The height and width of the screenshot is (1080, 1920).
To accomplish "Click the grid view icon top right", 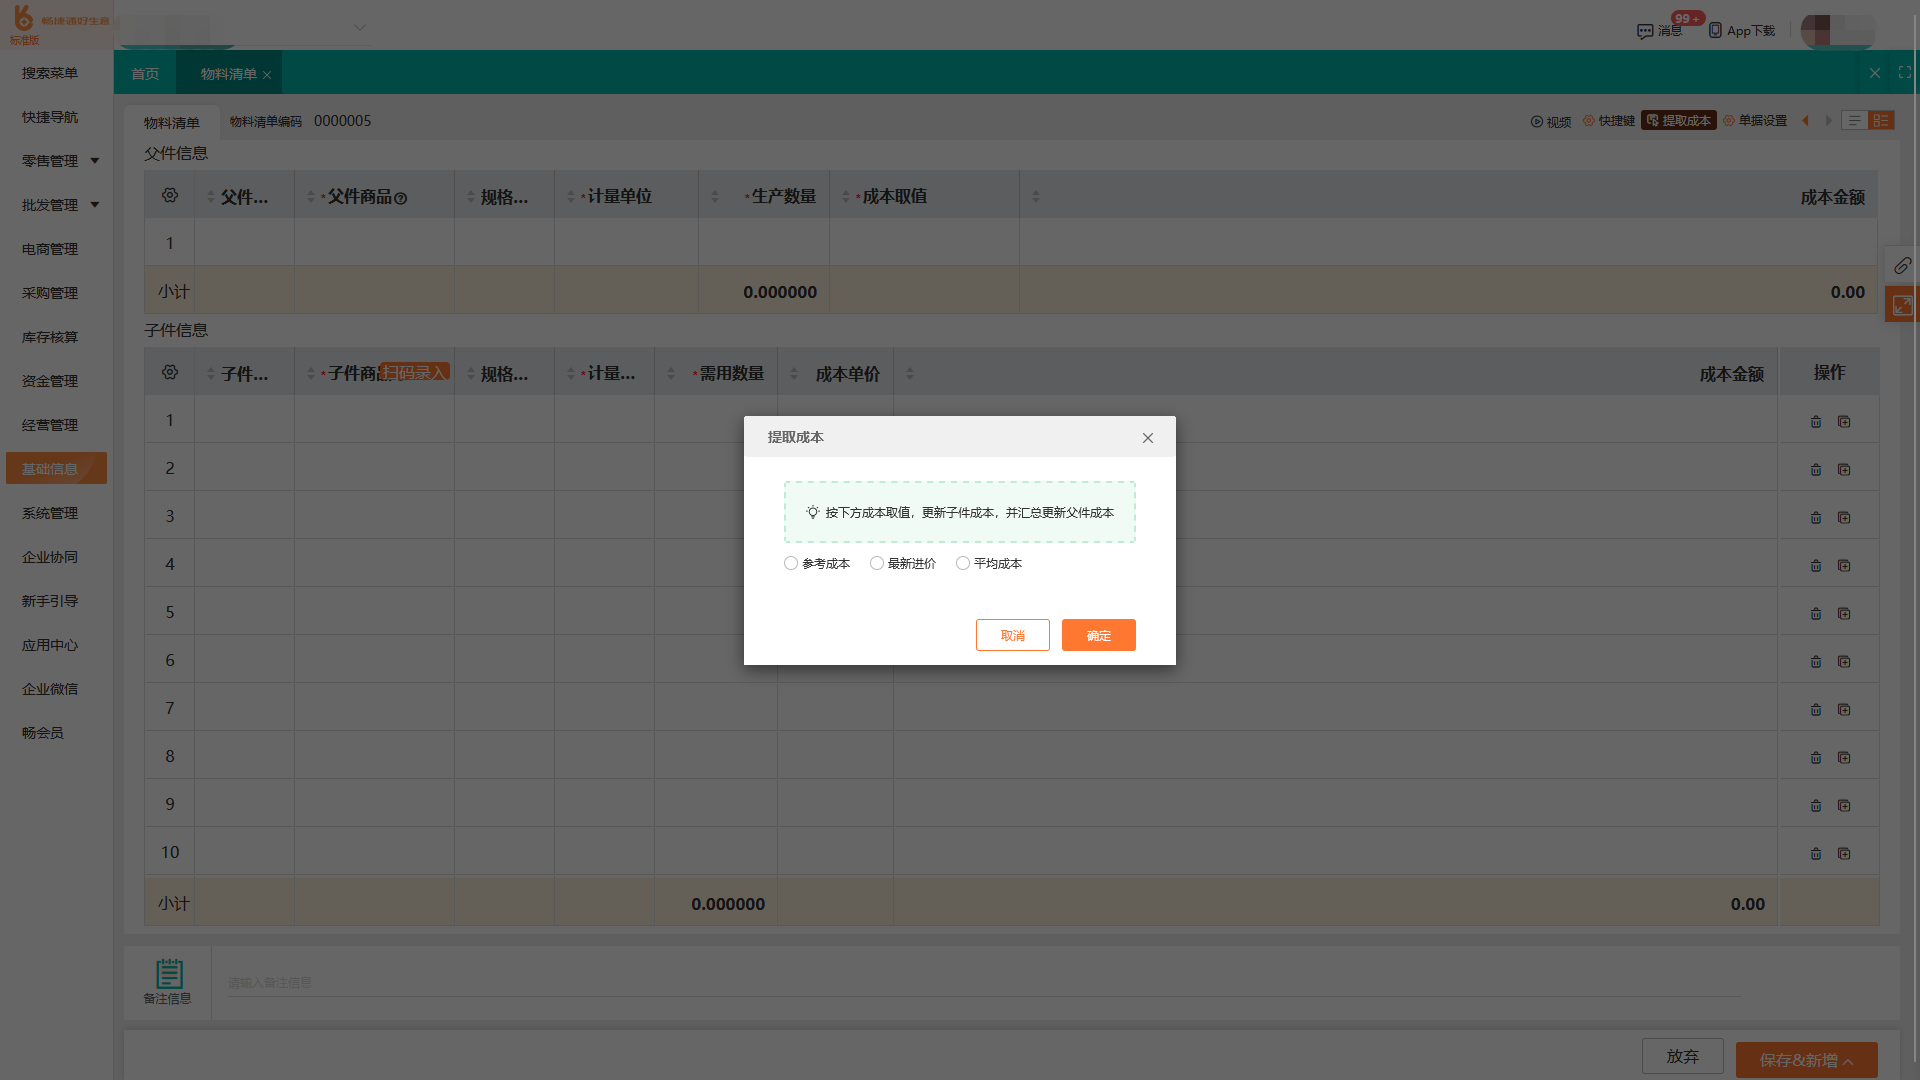I will tap(1882, 121).
